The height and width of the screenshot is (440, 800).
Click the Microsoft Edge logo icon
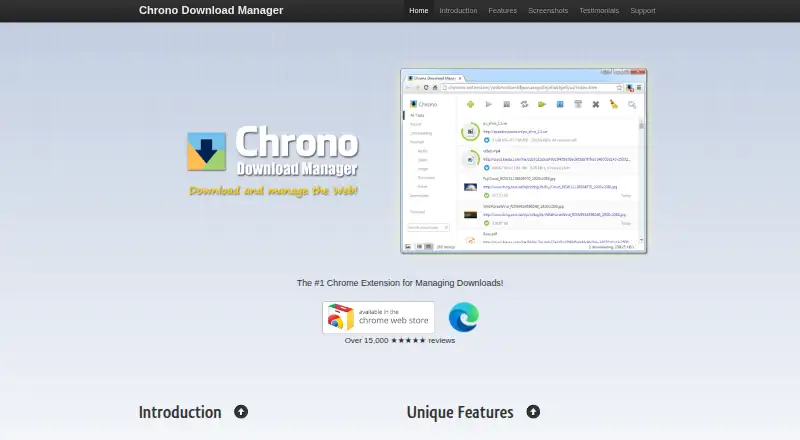pos(463,317)
